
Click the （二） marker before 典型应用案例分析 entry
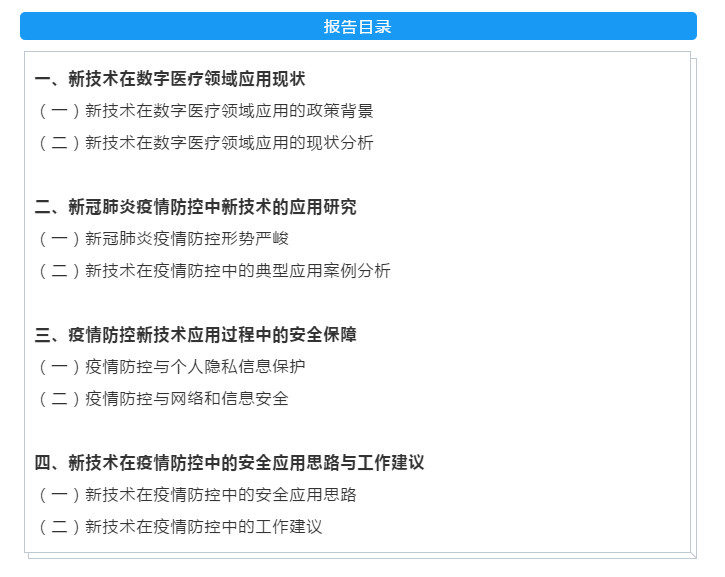tap(59, 271)
